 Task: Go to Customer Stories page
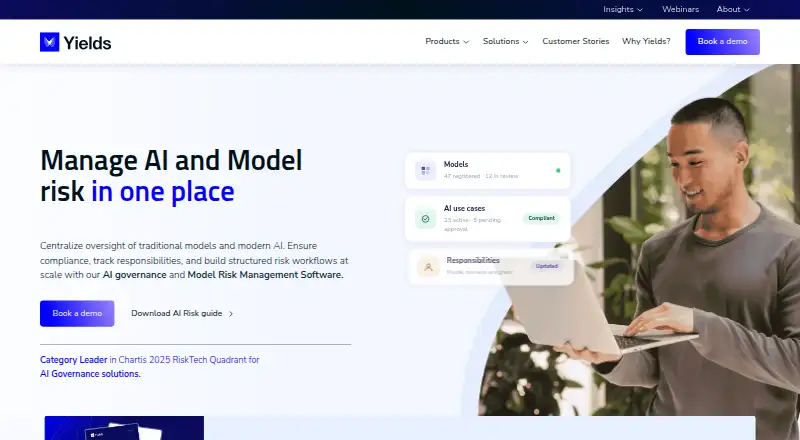576,41
